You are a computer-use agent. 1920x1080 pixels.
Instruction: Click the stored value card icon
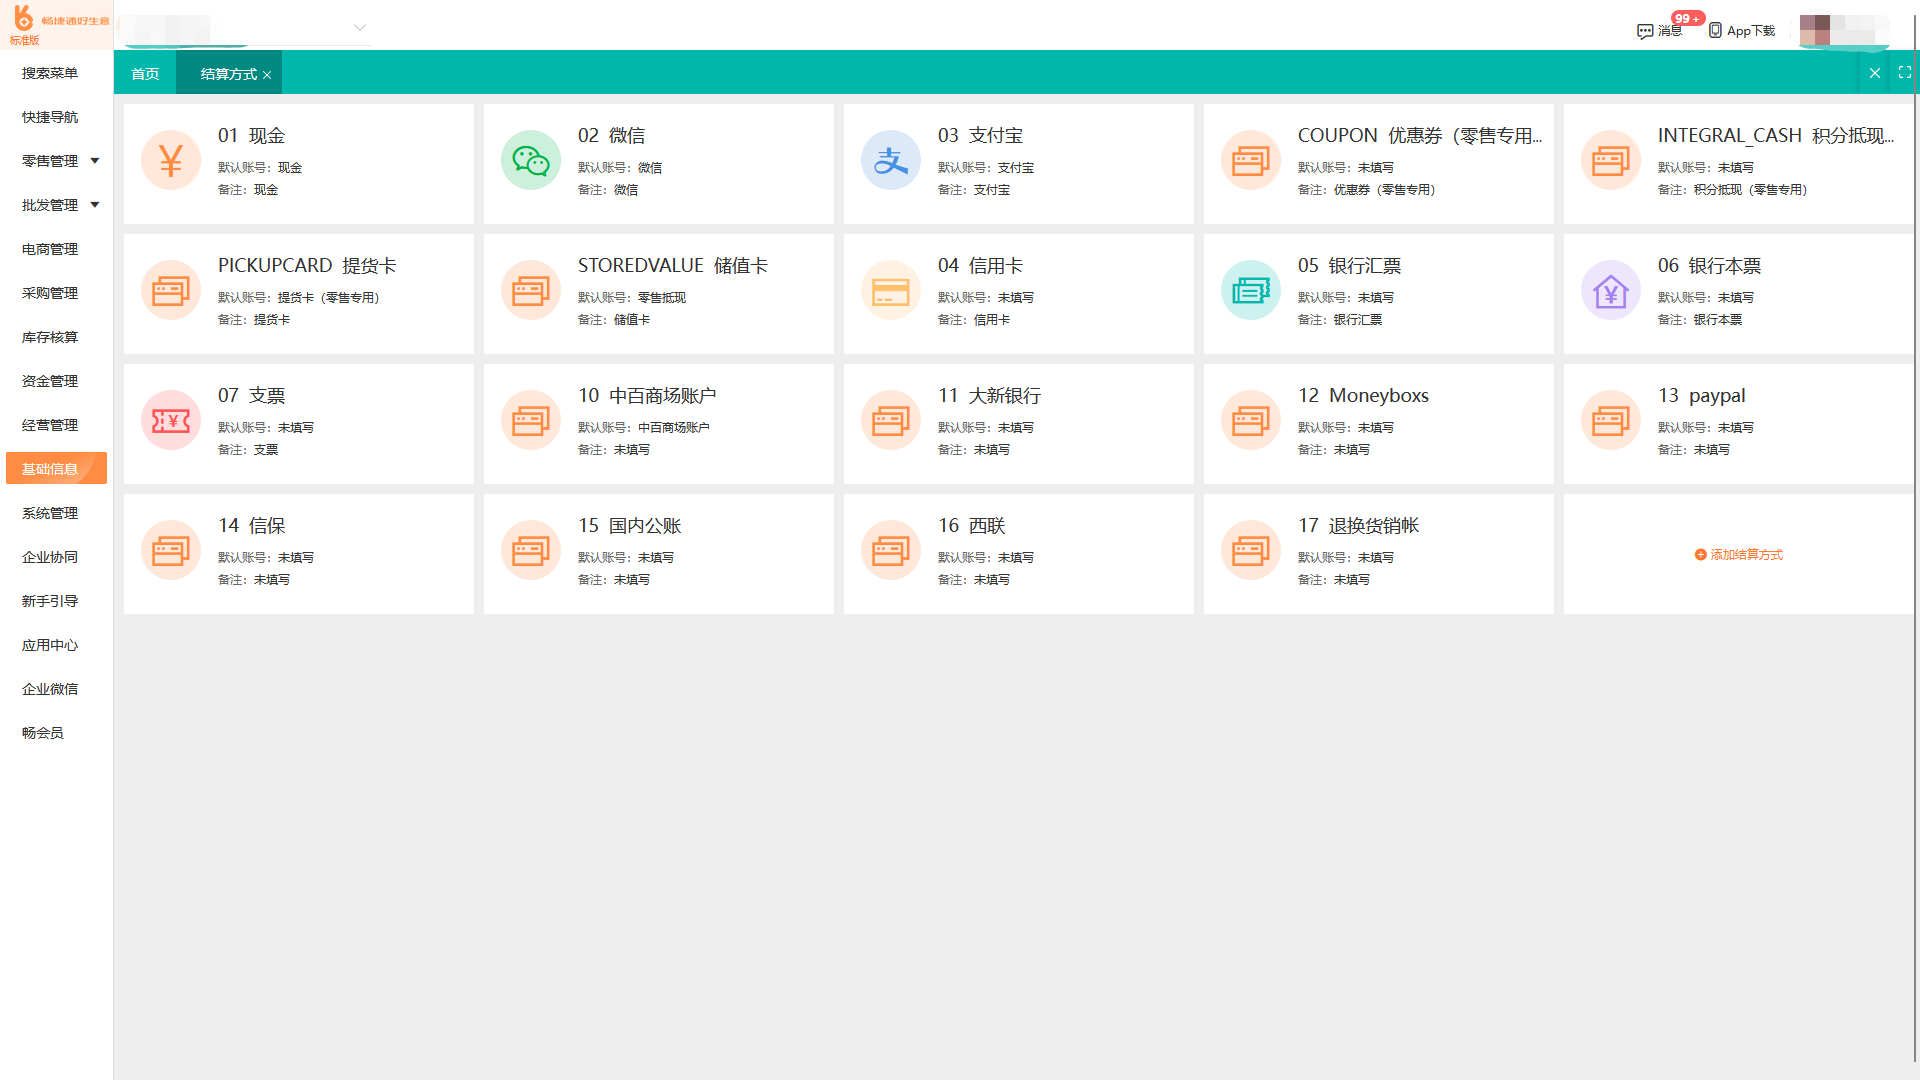tap(529, 289)
